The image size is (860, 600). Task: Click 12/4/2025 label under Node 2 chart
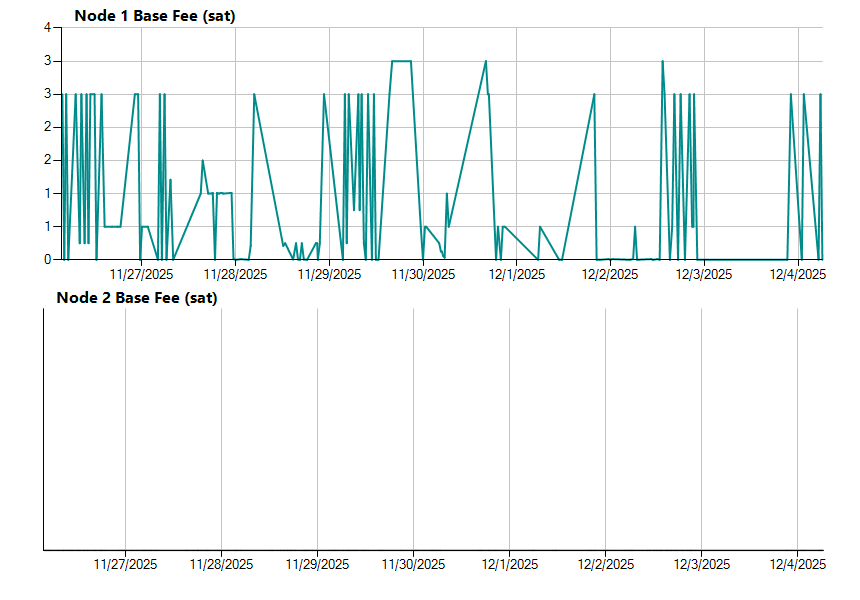tap(797, 564)
